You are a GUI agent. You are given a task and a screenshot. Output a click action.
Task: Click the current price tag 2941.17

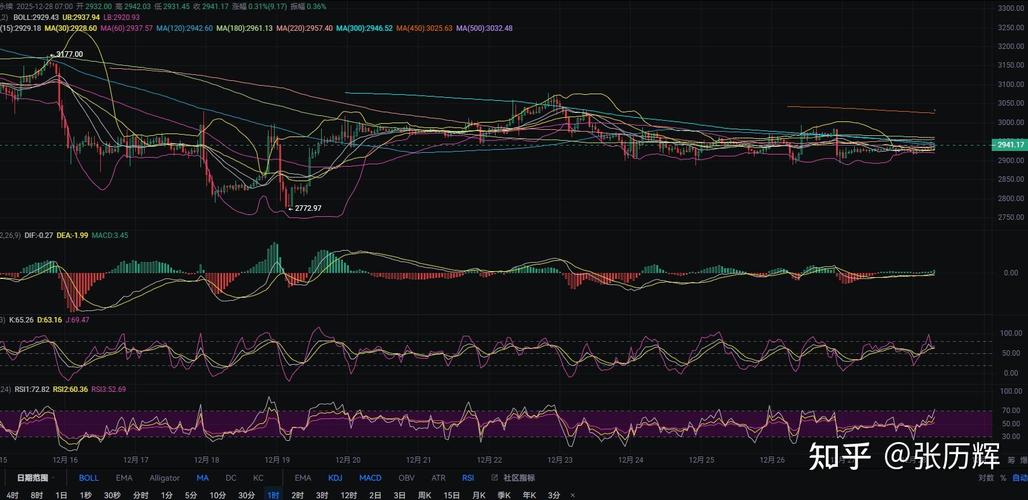point(1010,145)
